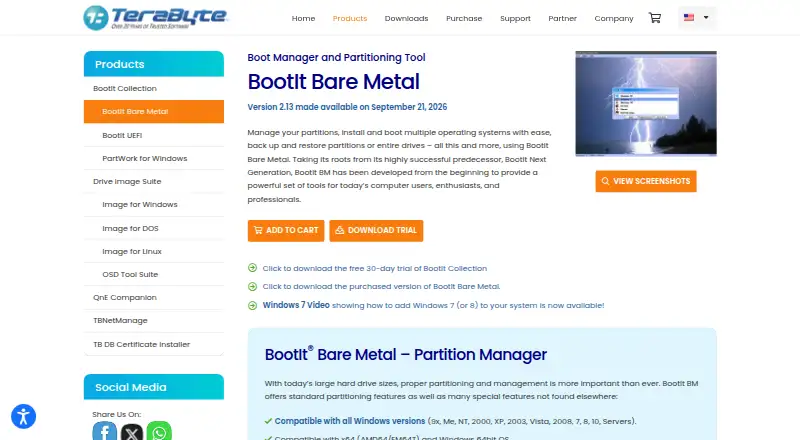Open the Windows 7 Video link
Image resolution: width=800 pixels, height=440 pixels.
coord(296,305)
